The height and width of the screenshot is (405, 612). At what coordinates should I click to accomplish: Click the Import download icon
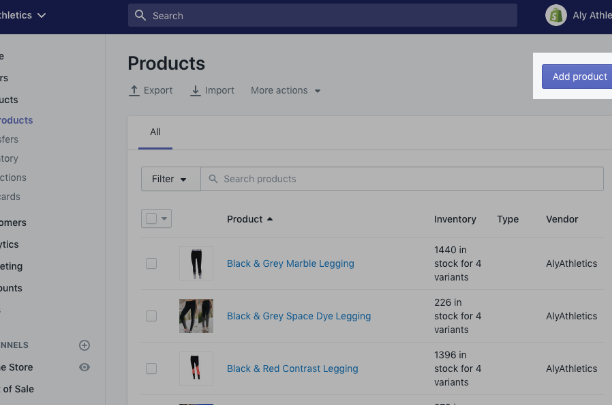pyautogui.click(x=195, y=91)
